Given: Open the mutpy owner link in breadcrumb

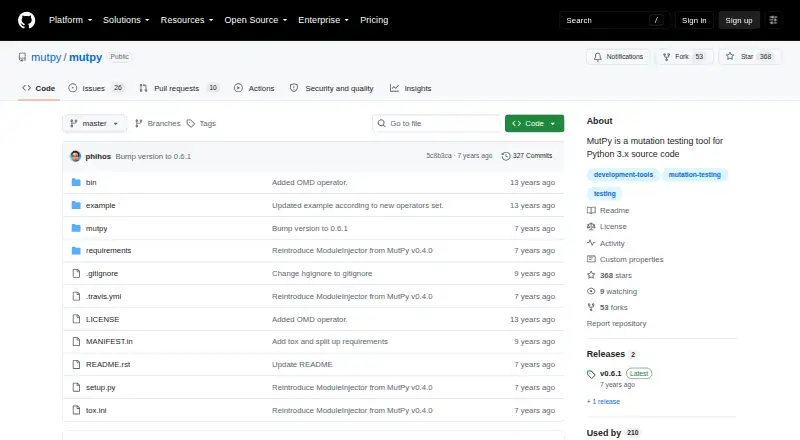Looking at the screenshot, I should [x=46, y=57].
